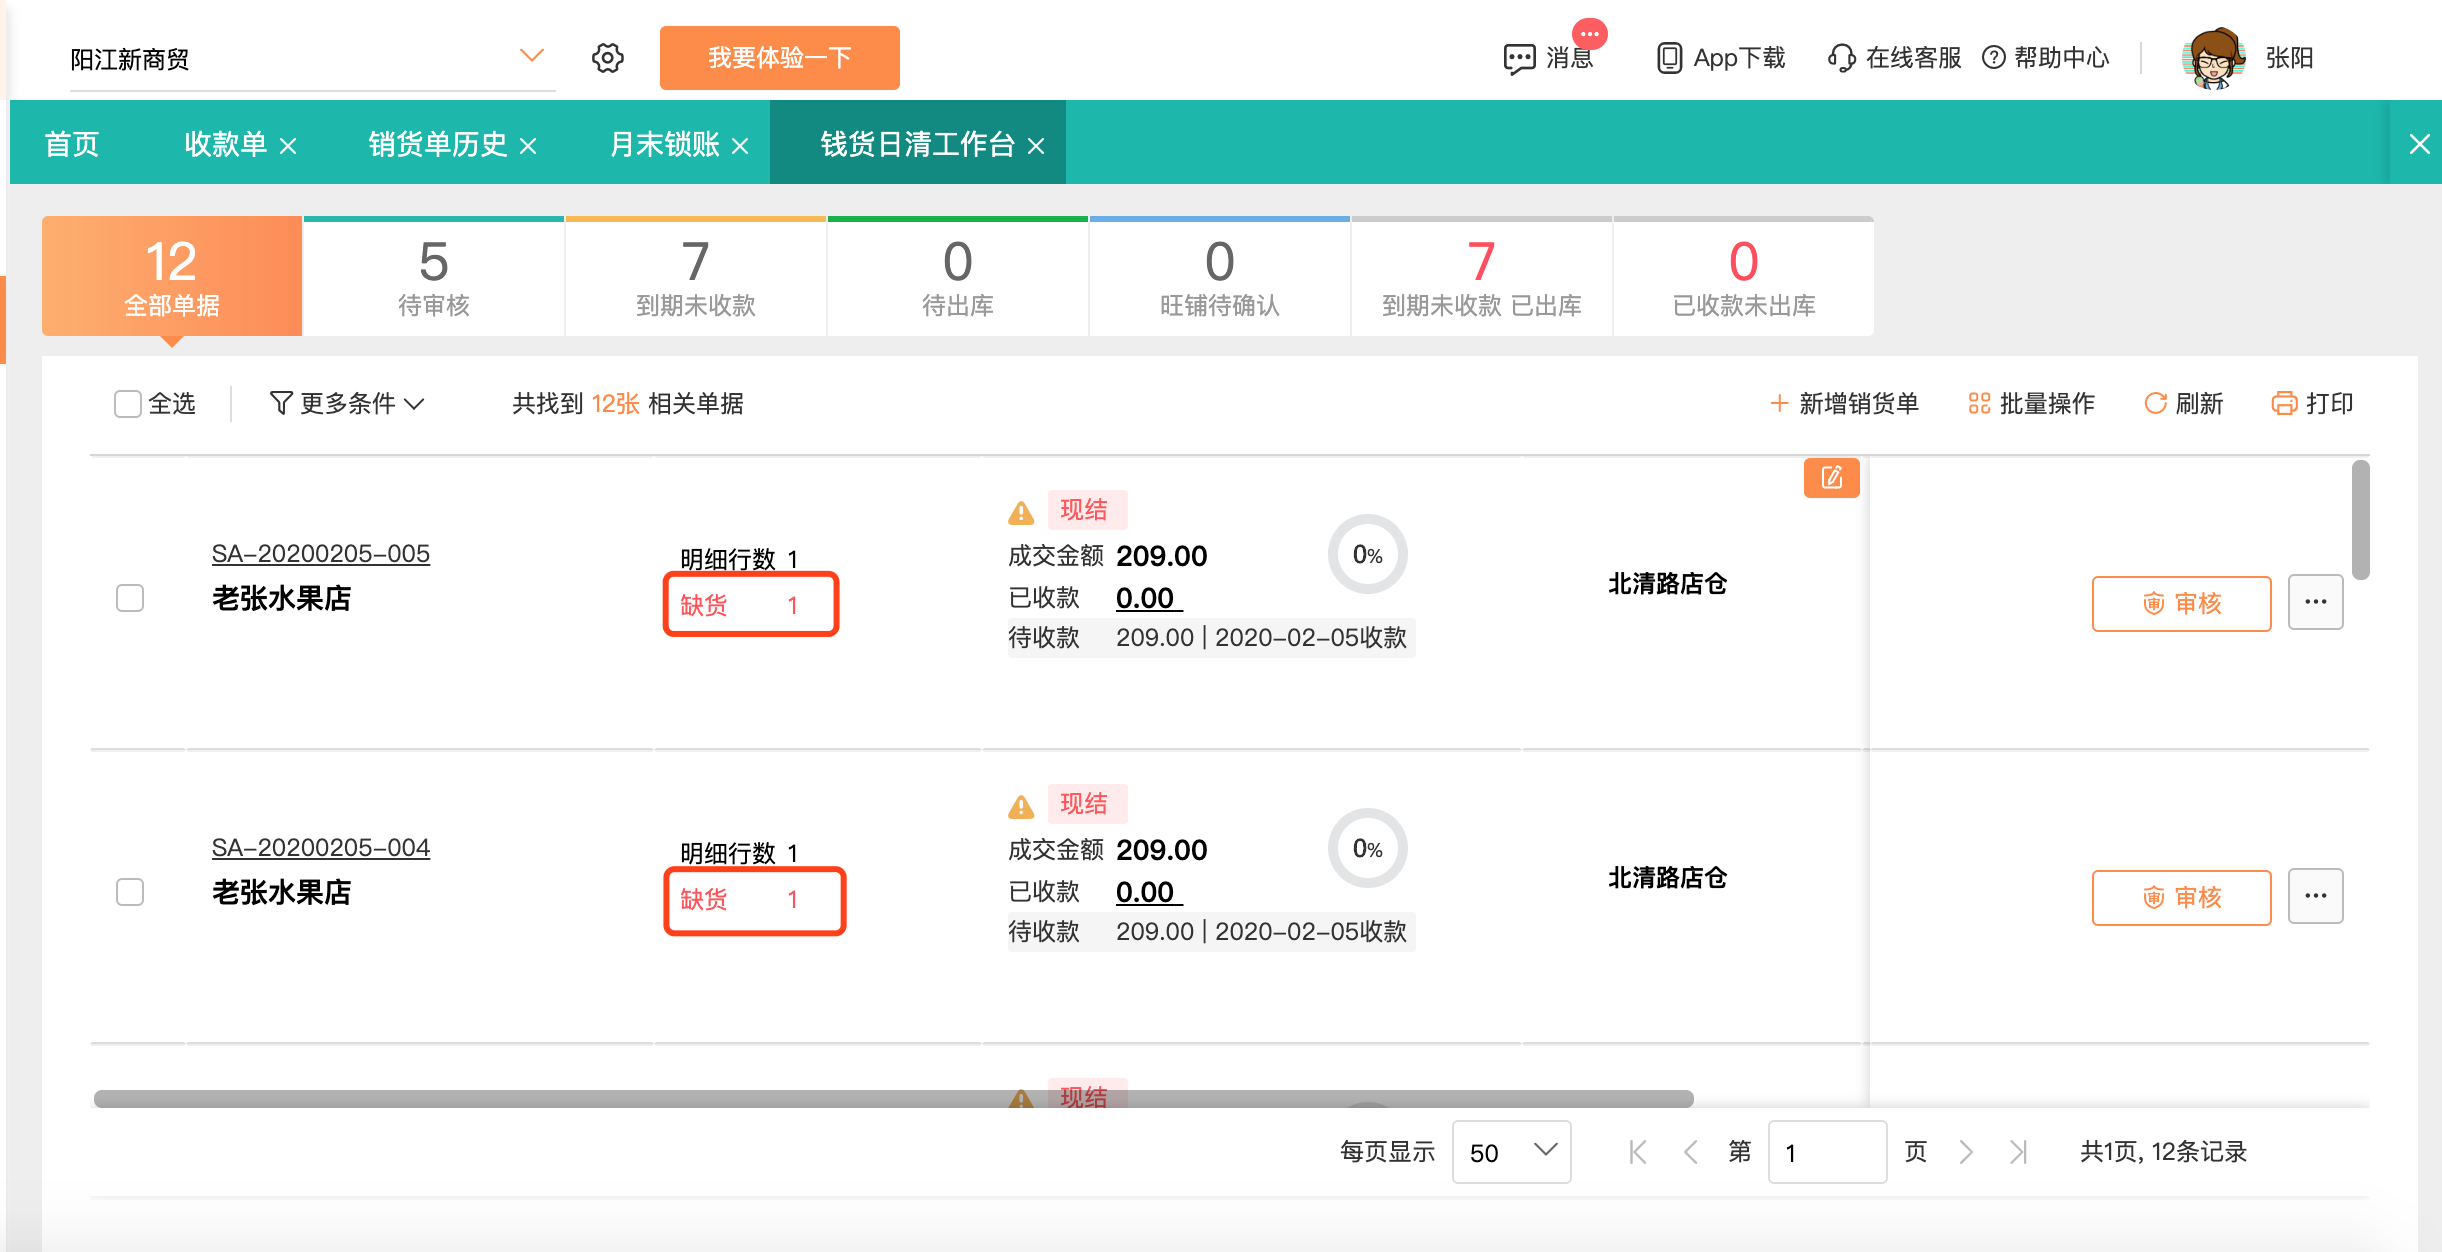Viewport: 2442px width, 1252px height.
Task: Click the more options icon on SA-20200205-004
Action: 2318,896
